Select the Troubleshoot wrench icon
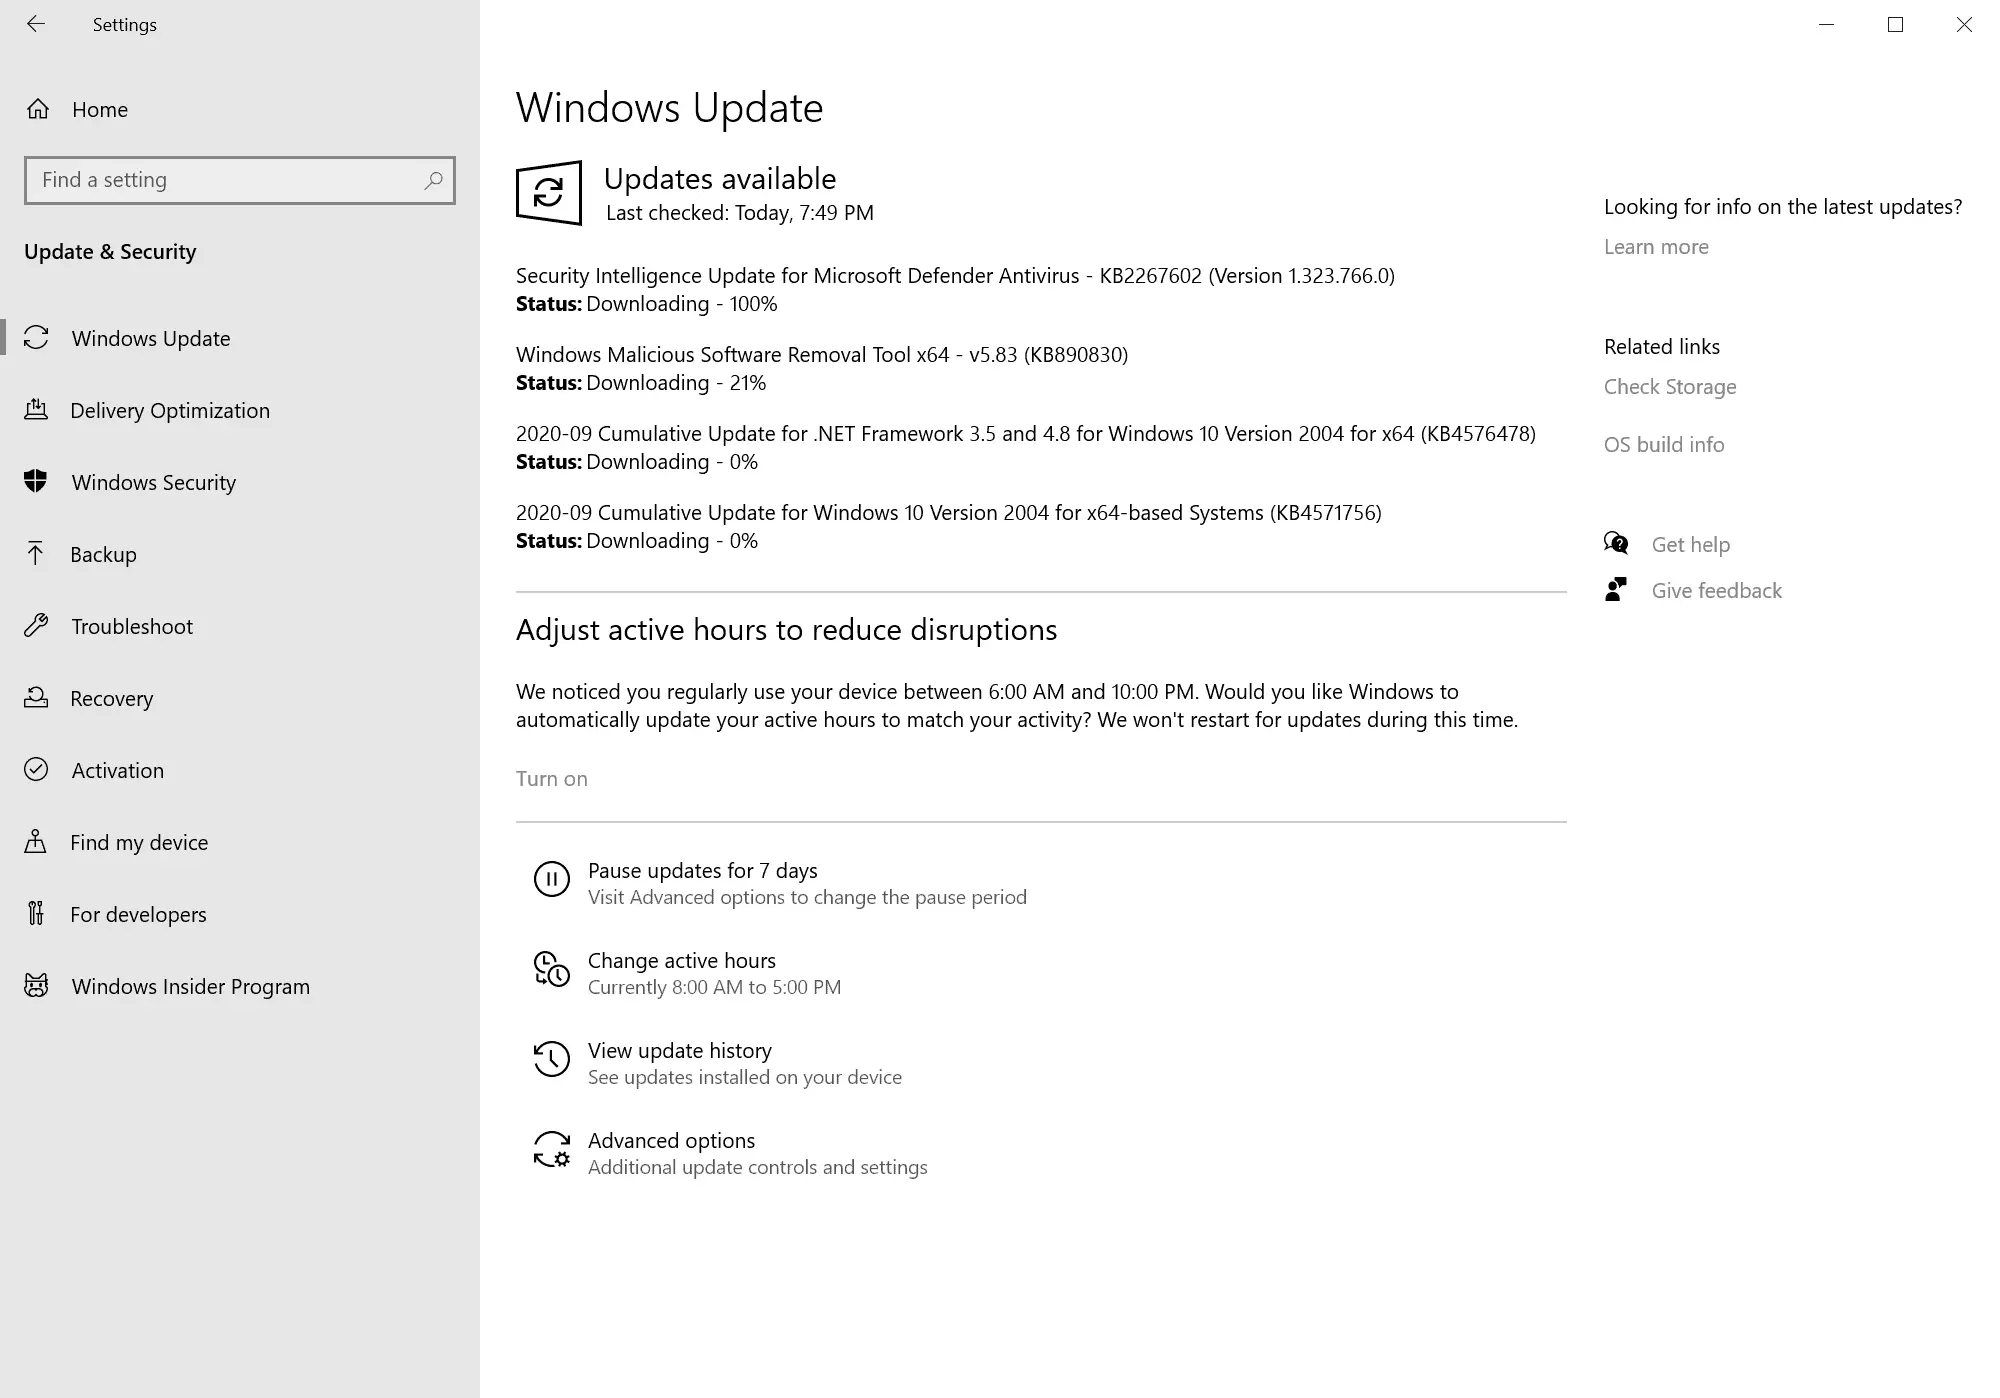 (38, 626)
